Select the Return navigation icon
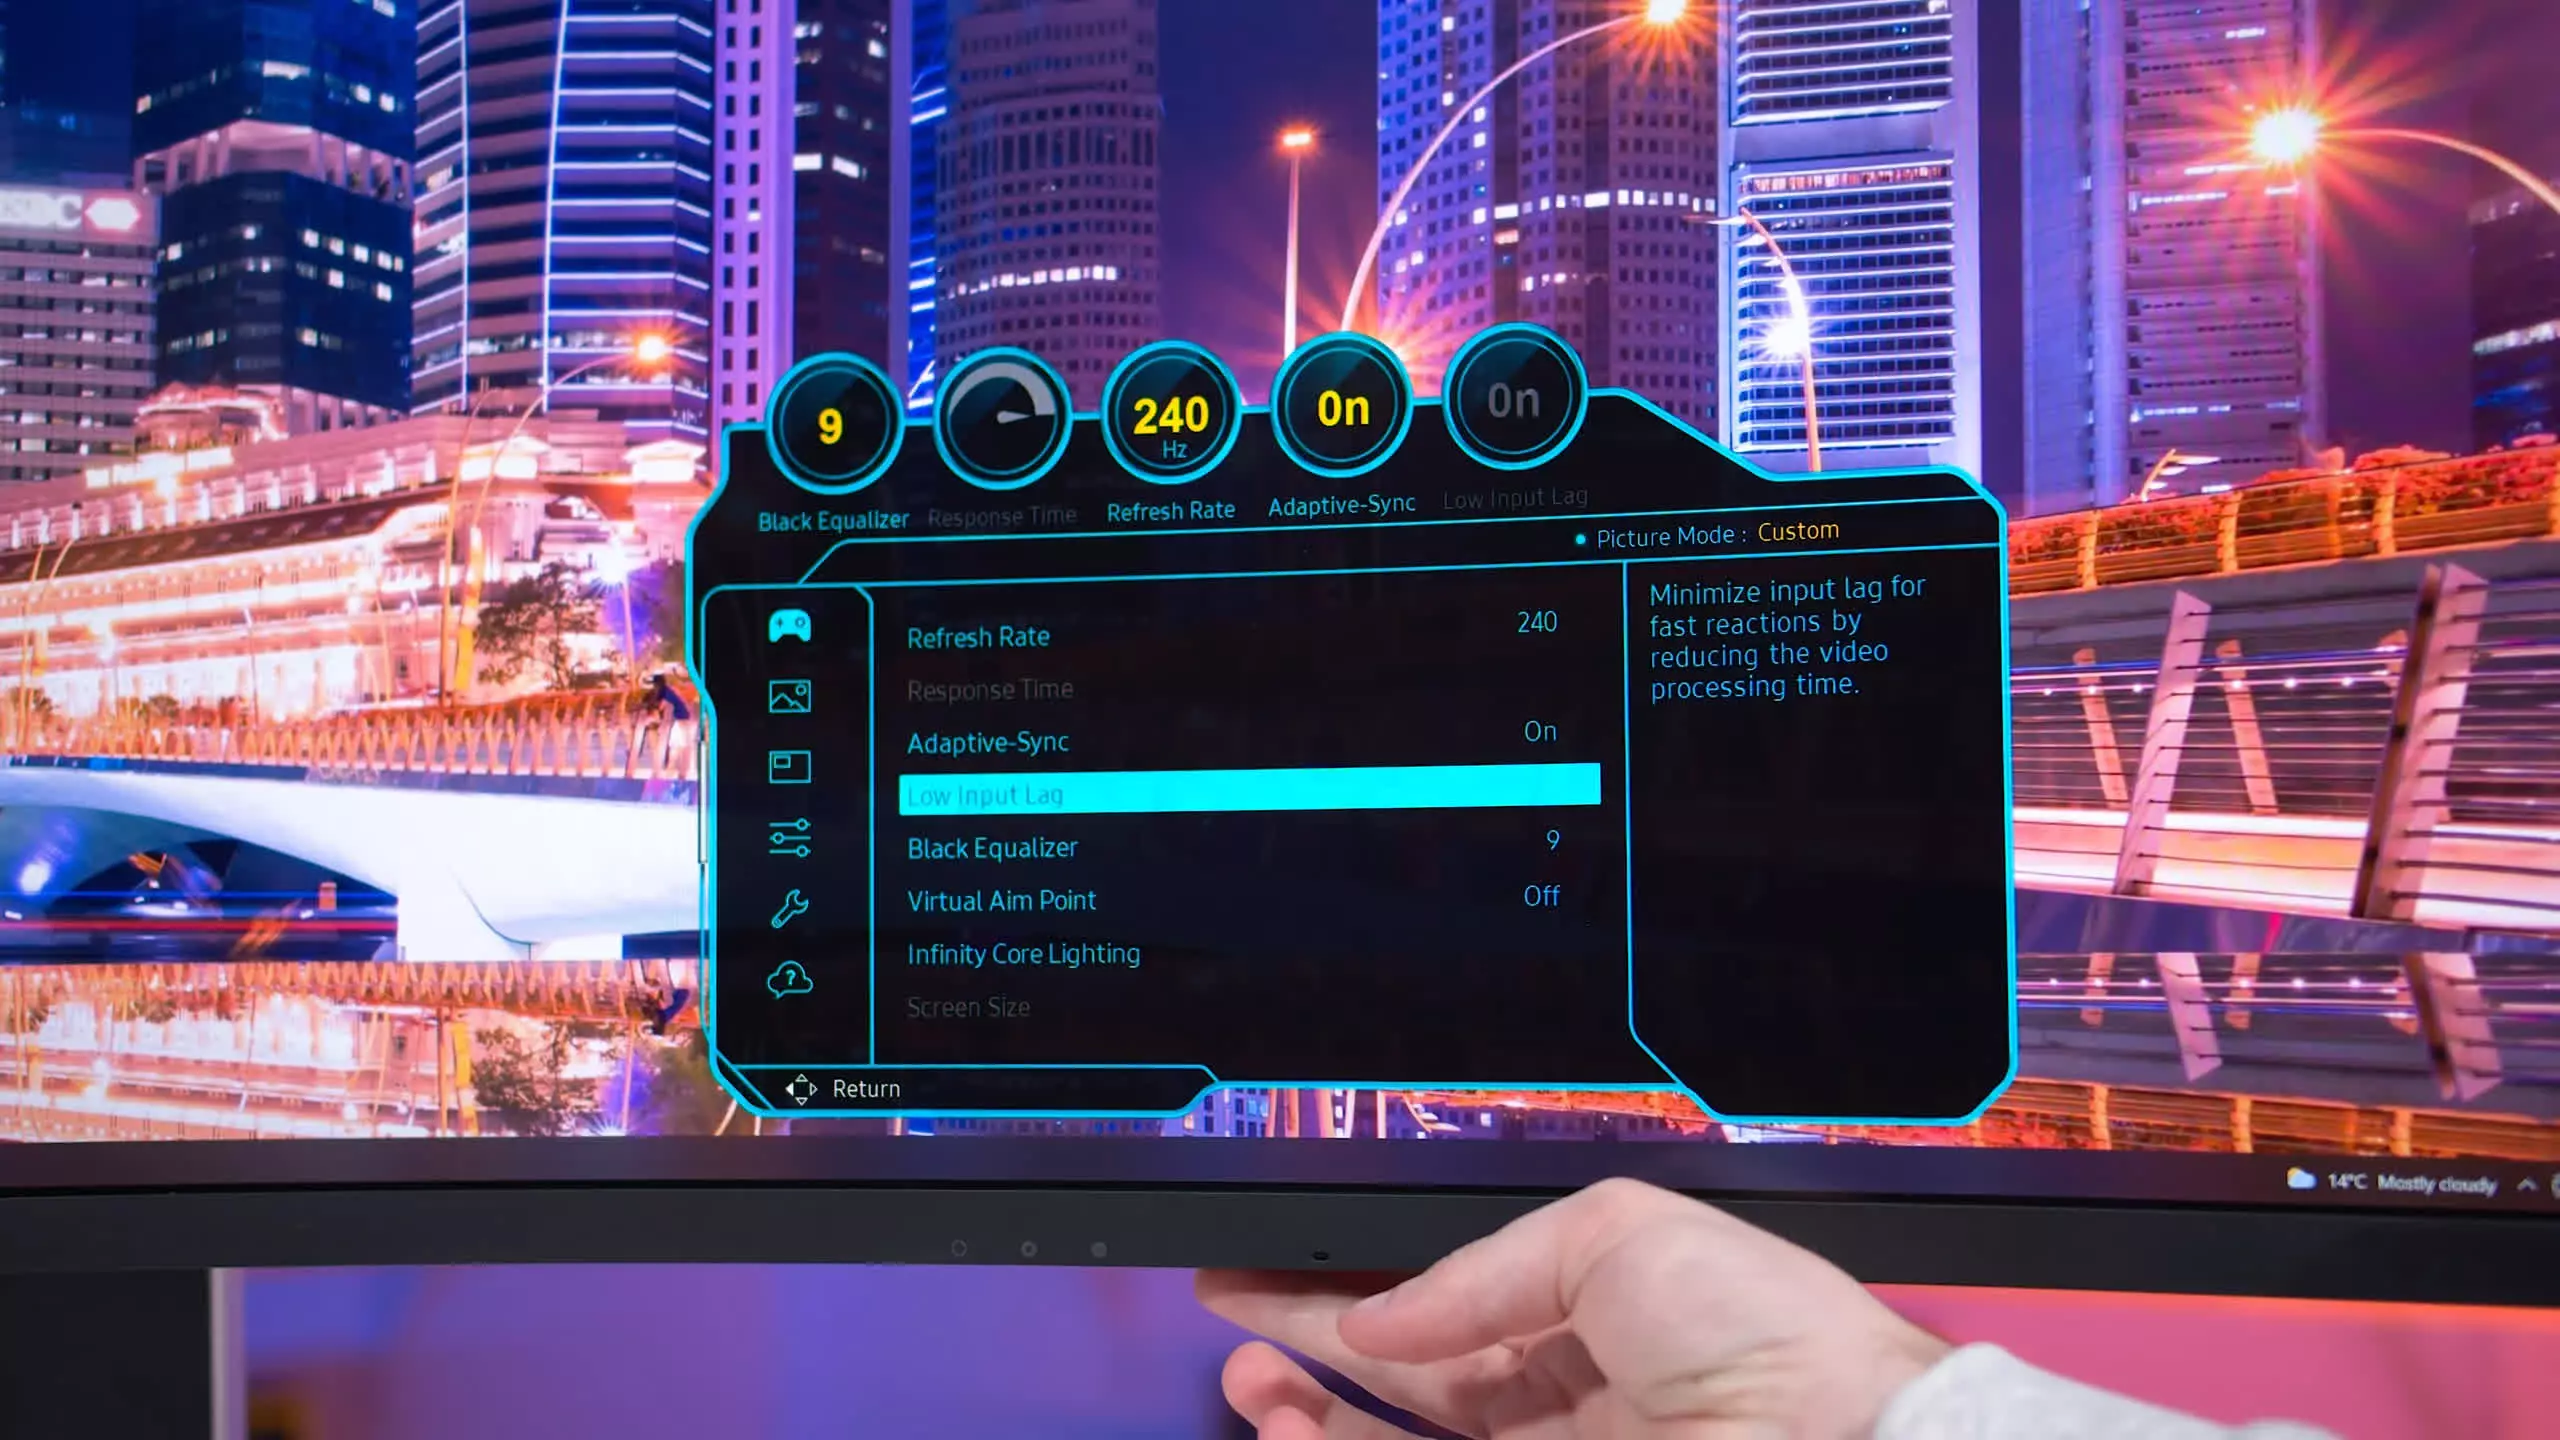 802,1088
